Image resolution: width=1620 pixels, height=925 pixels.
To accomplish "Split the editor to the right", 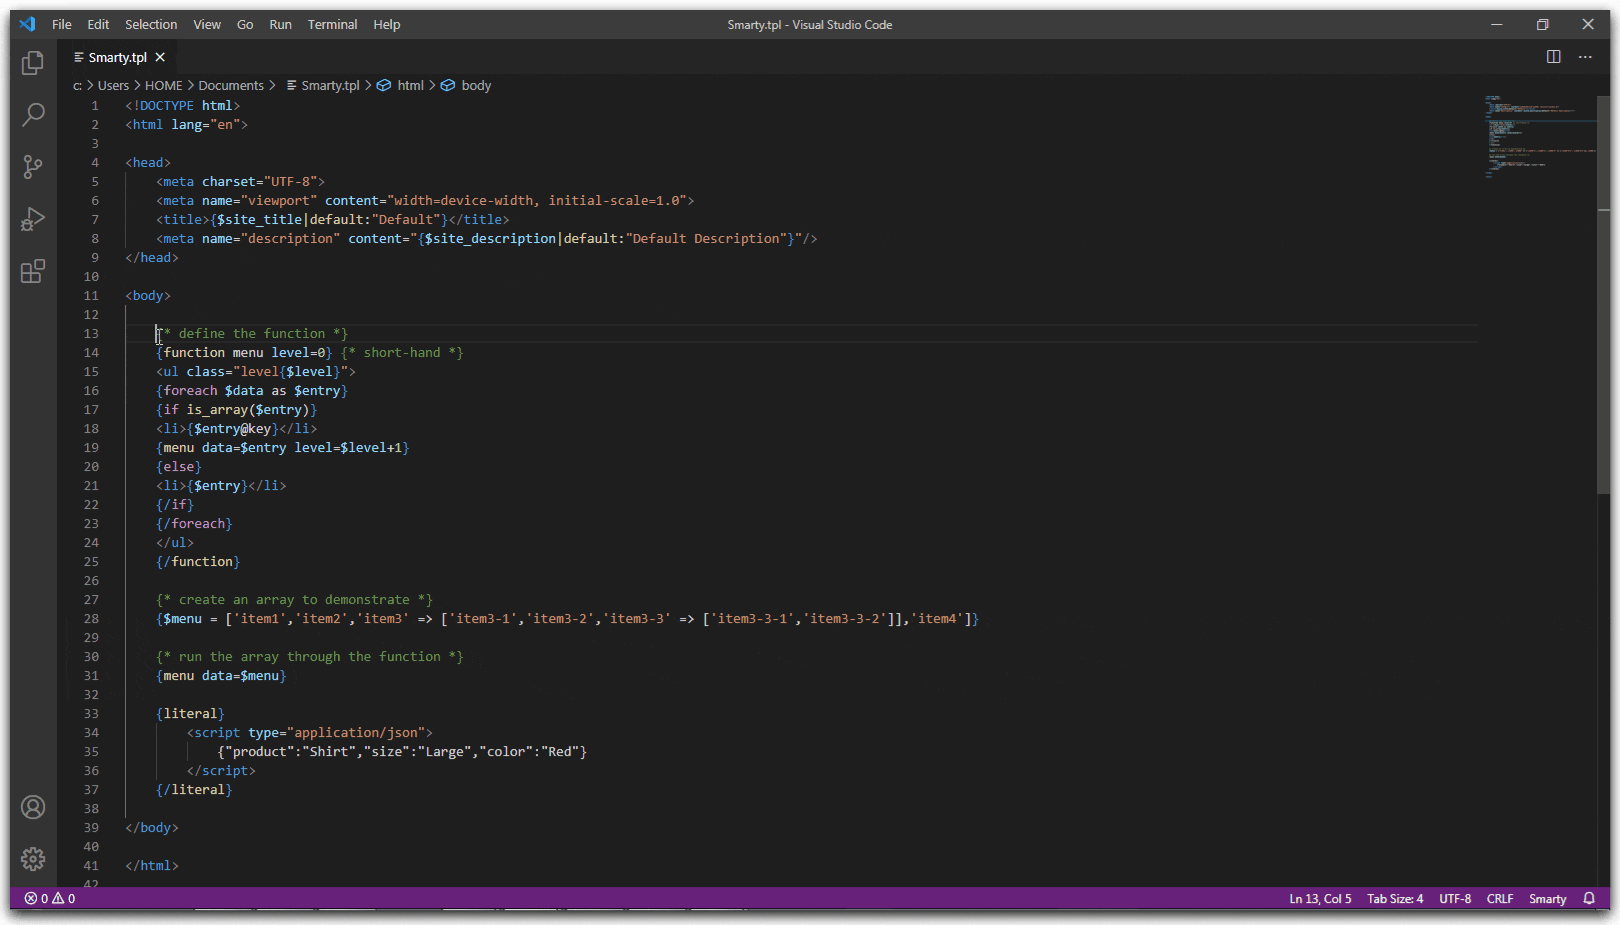I will 1553,57.
